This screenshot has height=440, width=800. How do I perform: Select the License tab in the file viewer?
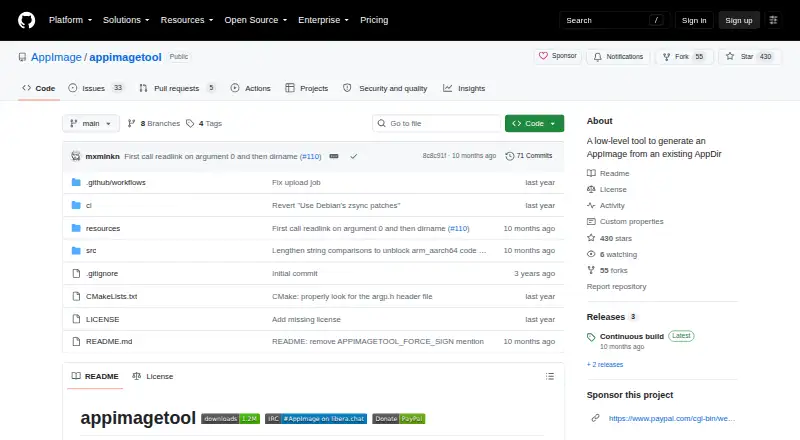pyautogui.click(x=153, y=376)
